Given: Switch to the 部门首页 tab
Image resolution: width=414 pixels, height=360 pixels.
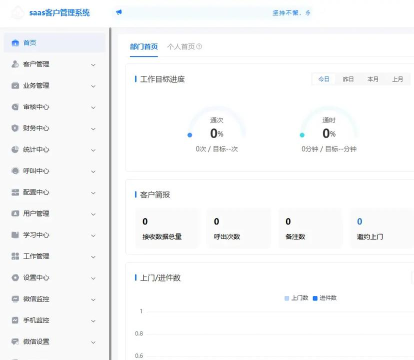Looking at the screenshot, I should pyautogui.click(x=144, y=47).
